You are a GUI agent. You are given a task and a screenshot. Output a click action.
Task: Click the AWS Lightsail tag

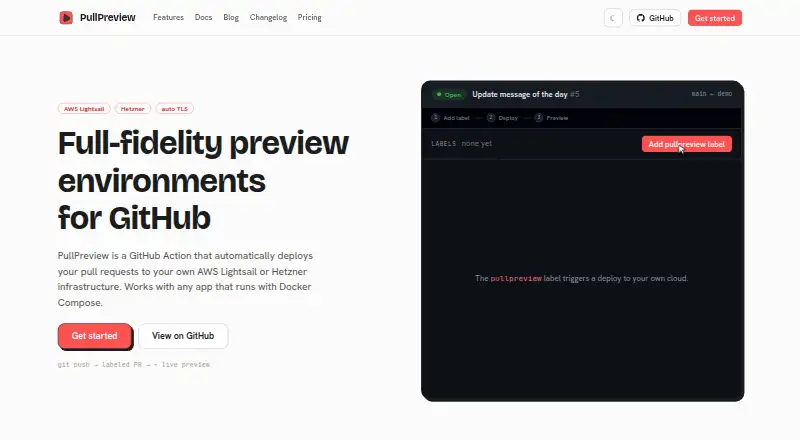pos(84,109)
